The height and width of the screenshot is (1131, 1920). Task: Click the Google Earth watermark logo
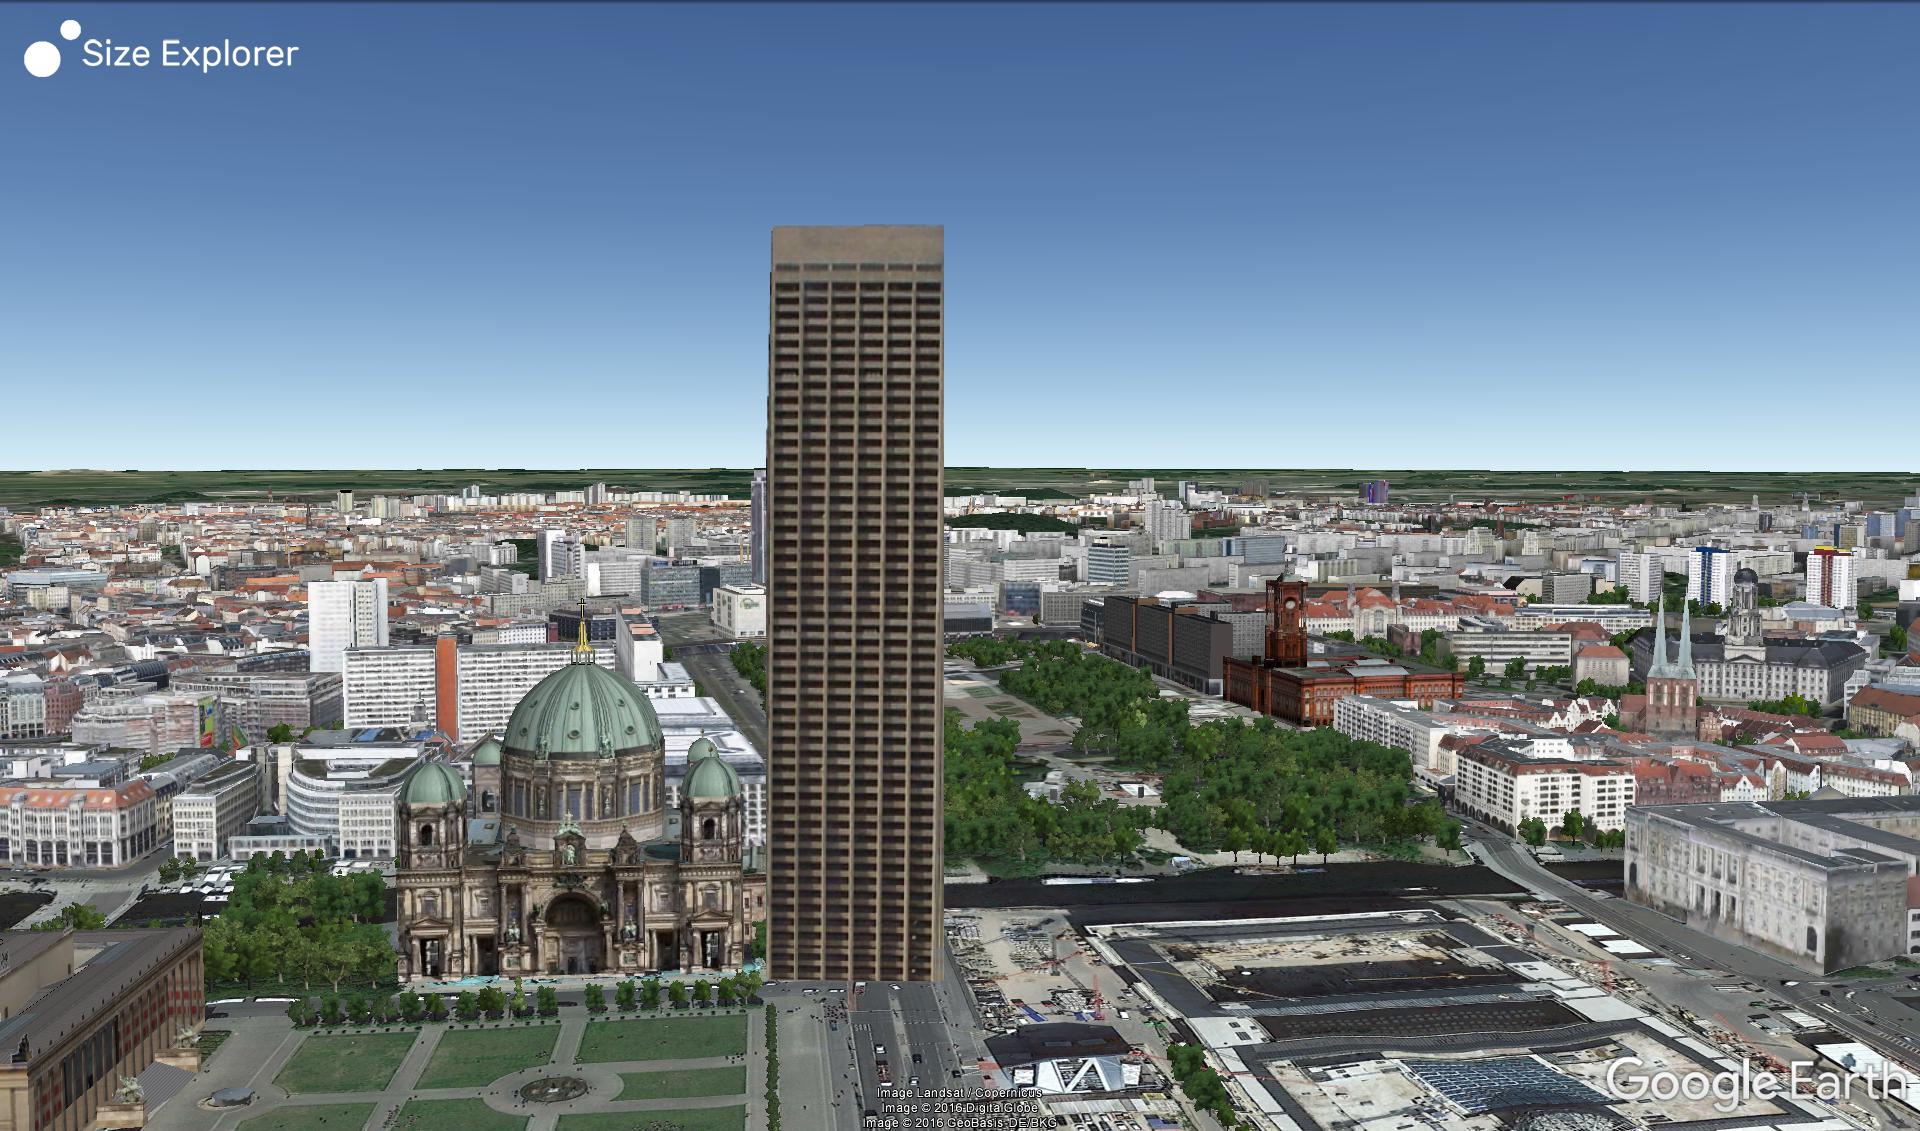[1755, 1082]
